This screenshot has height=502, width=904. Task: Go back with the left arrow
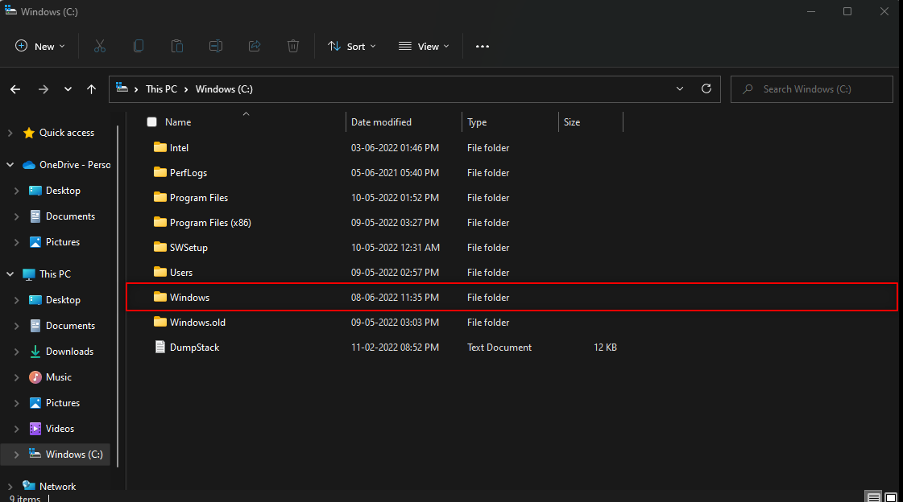coord(16,89)
